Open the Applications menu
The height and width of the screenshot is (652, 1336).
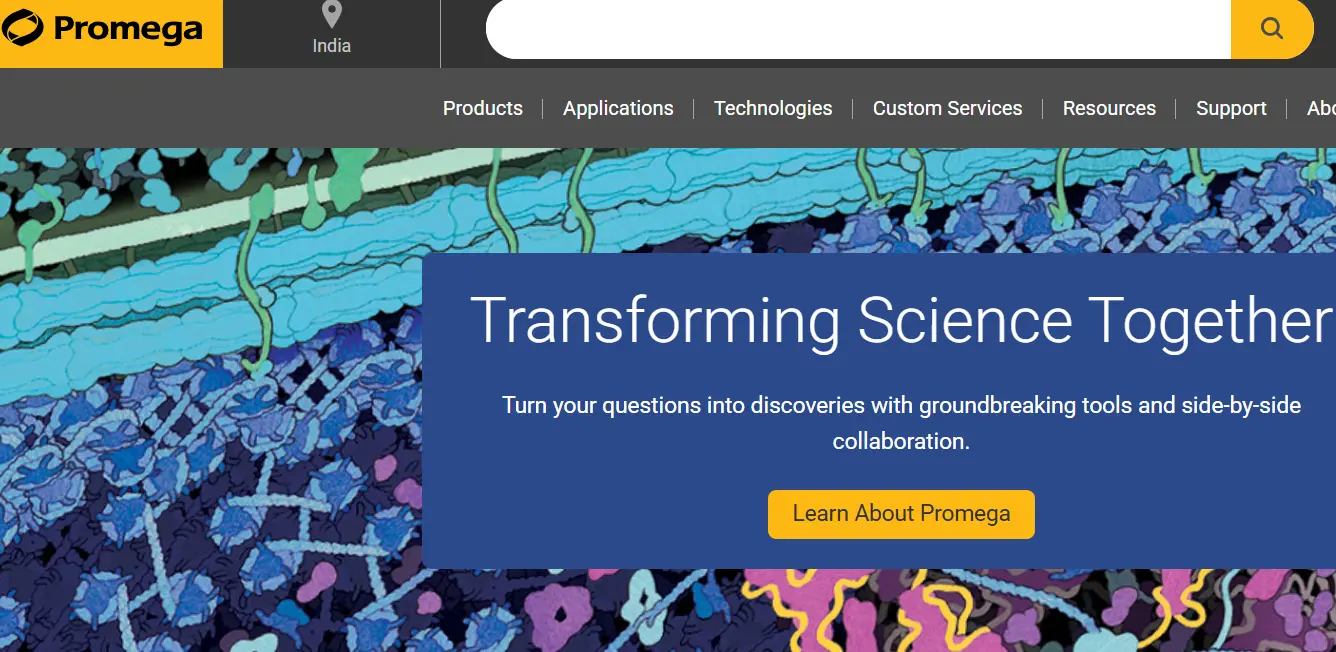[618, 108]
